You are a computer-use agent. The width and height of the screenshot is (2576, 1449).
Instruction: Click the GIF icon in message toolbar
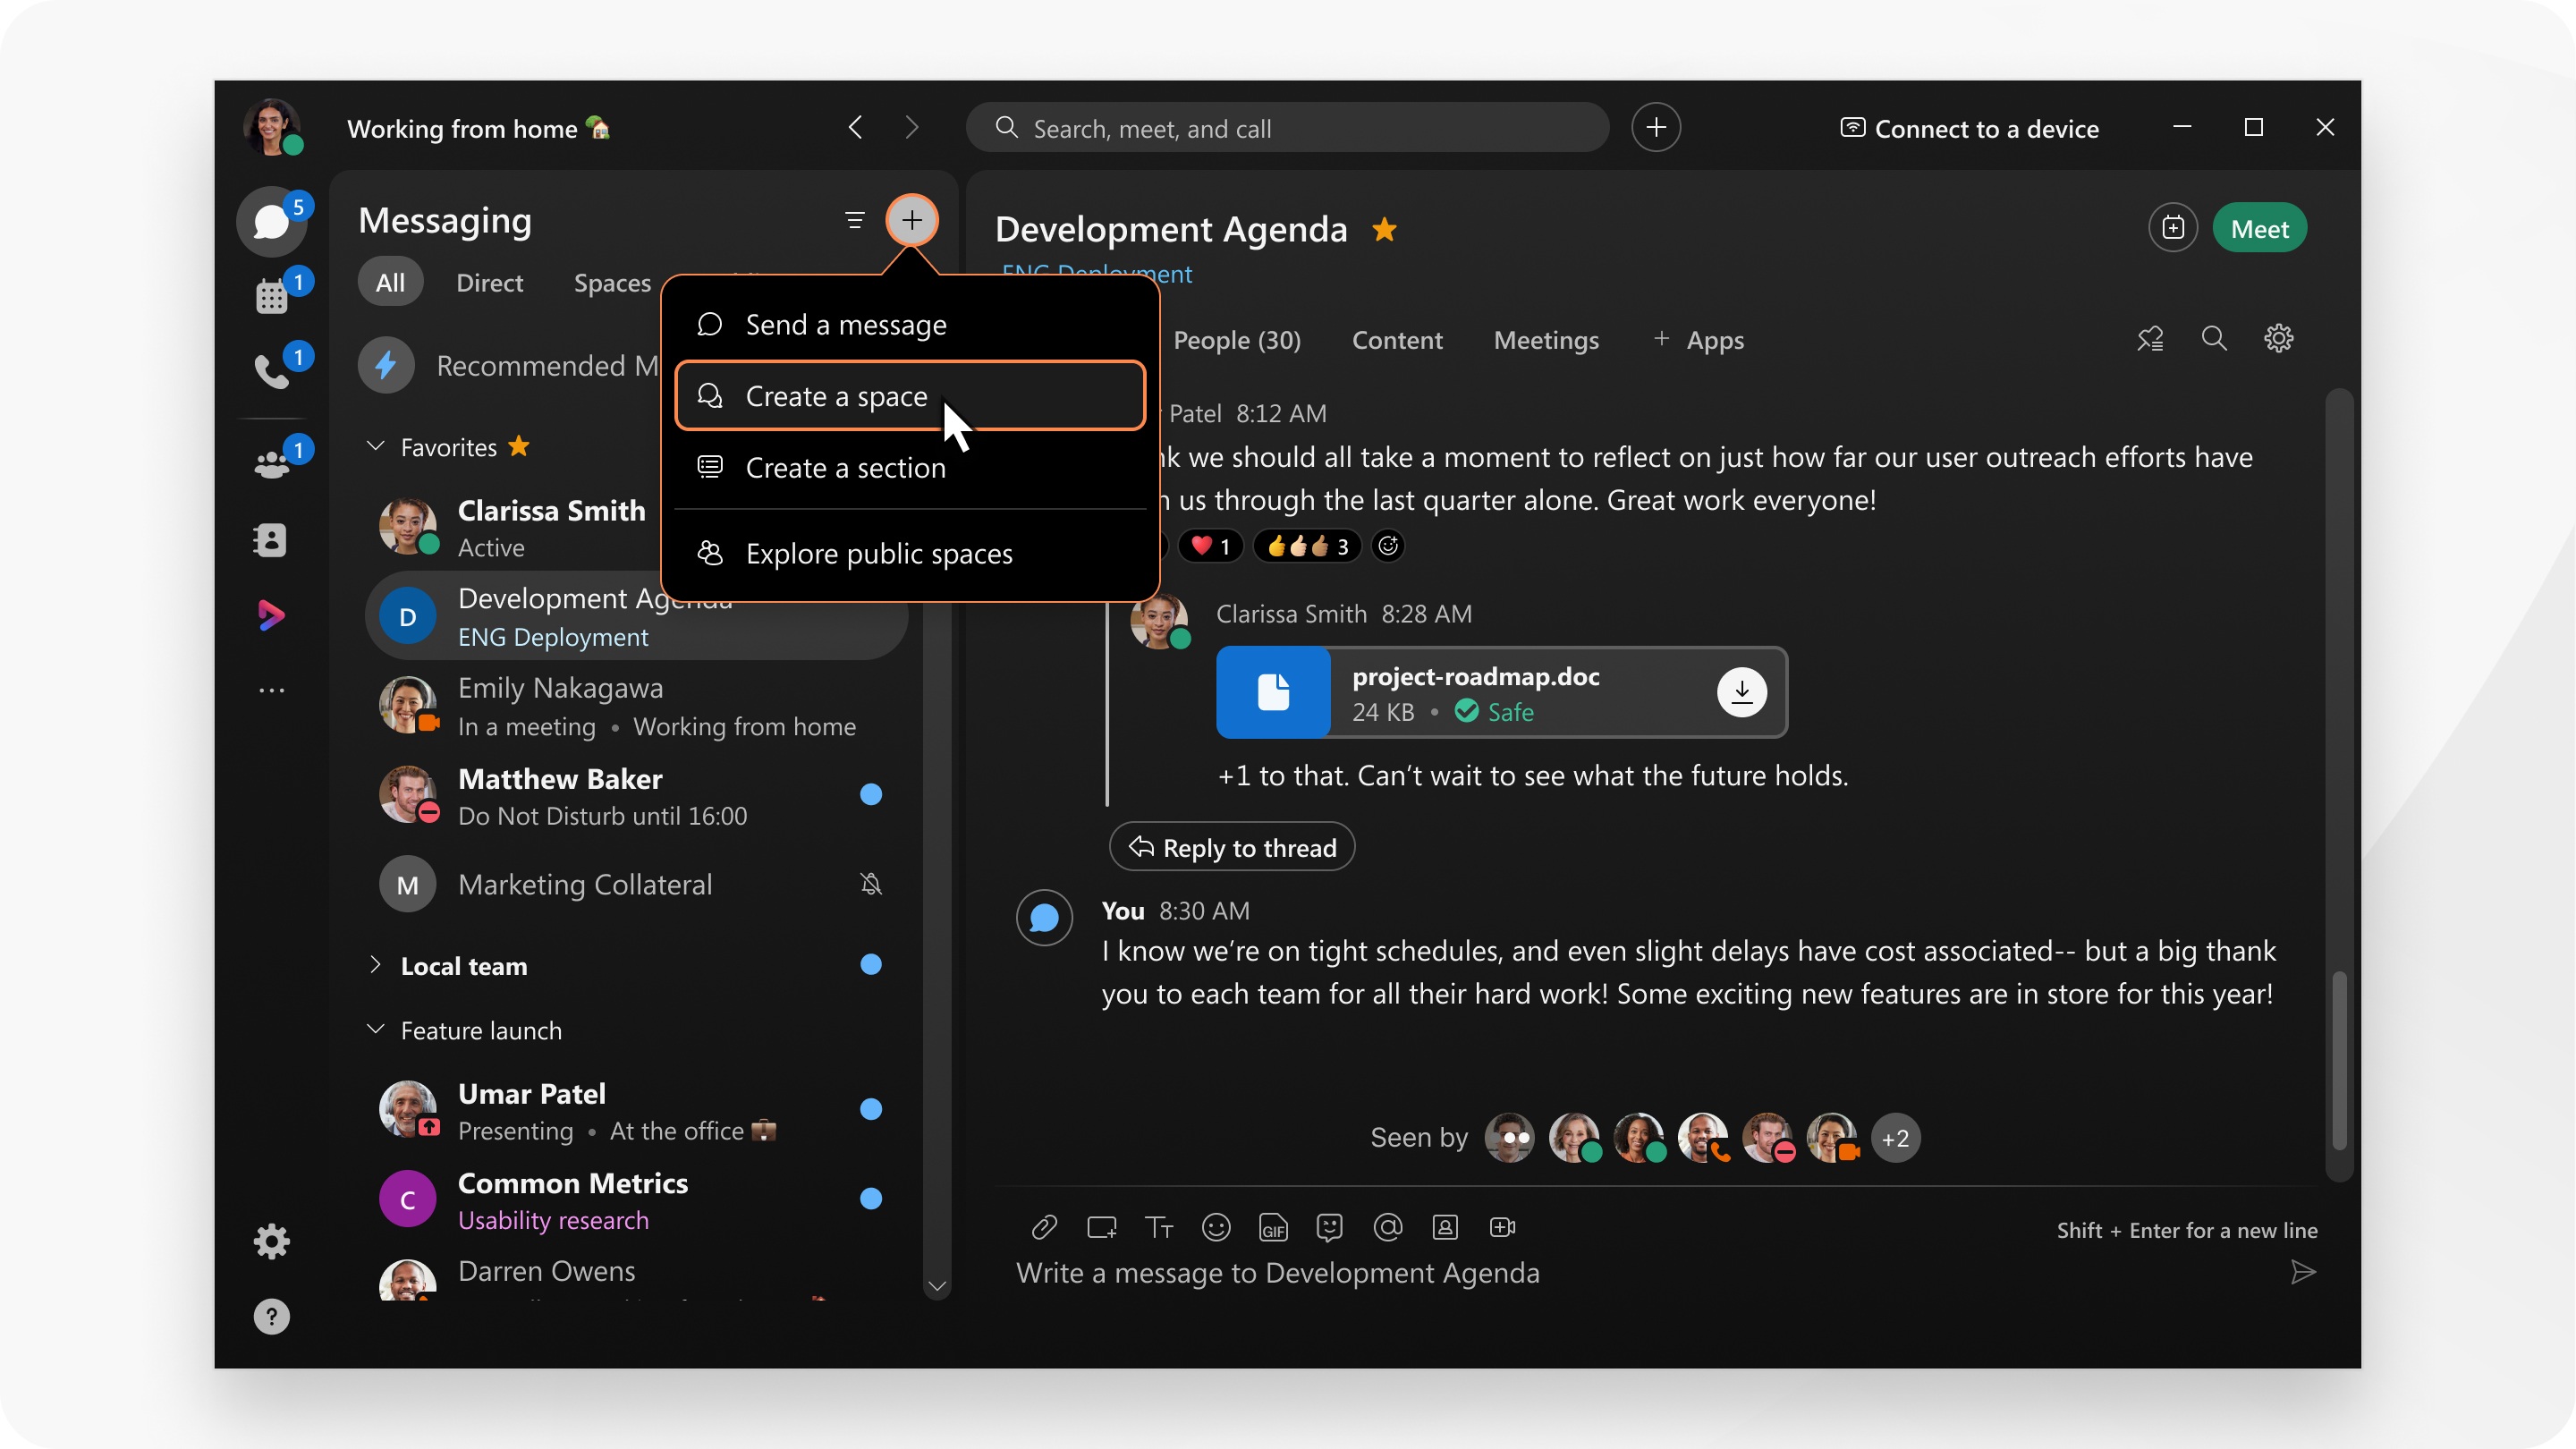click(x=1272, y=1228)
